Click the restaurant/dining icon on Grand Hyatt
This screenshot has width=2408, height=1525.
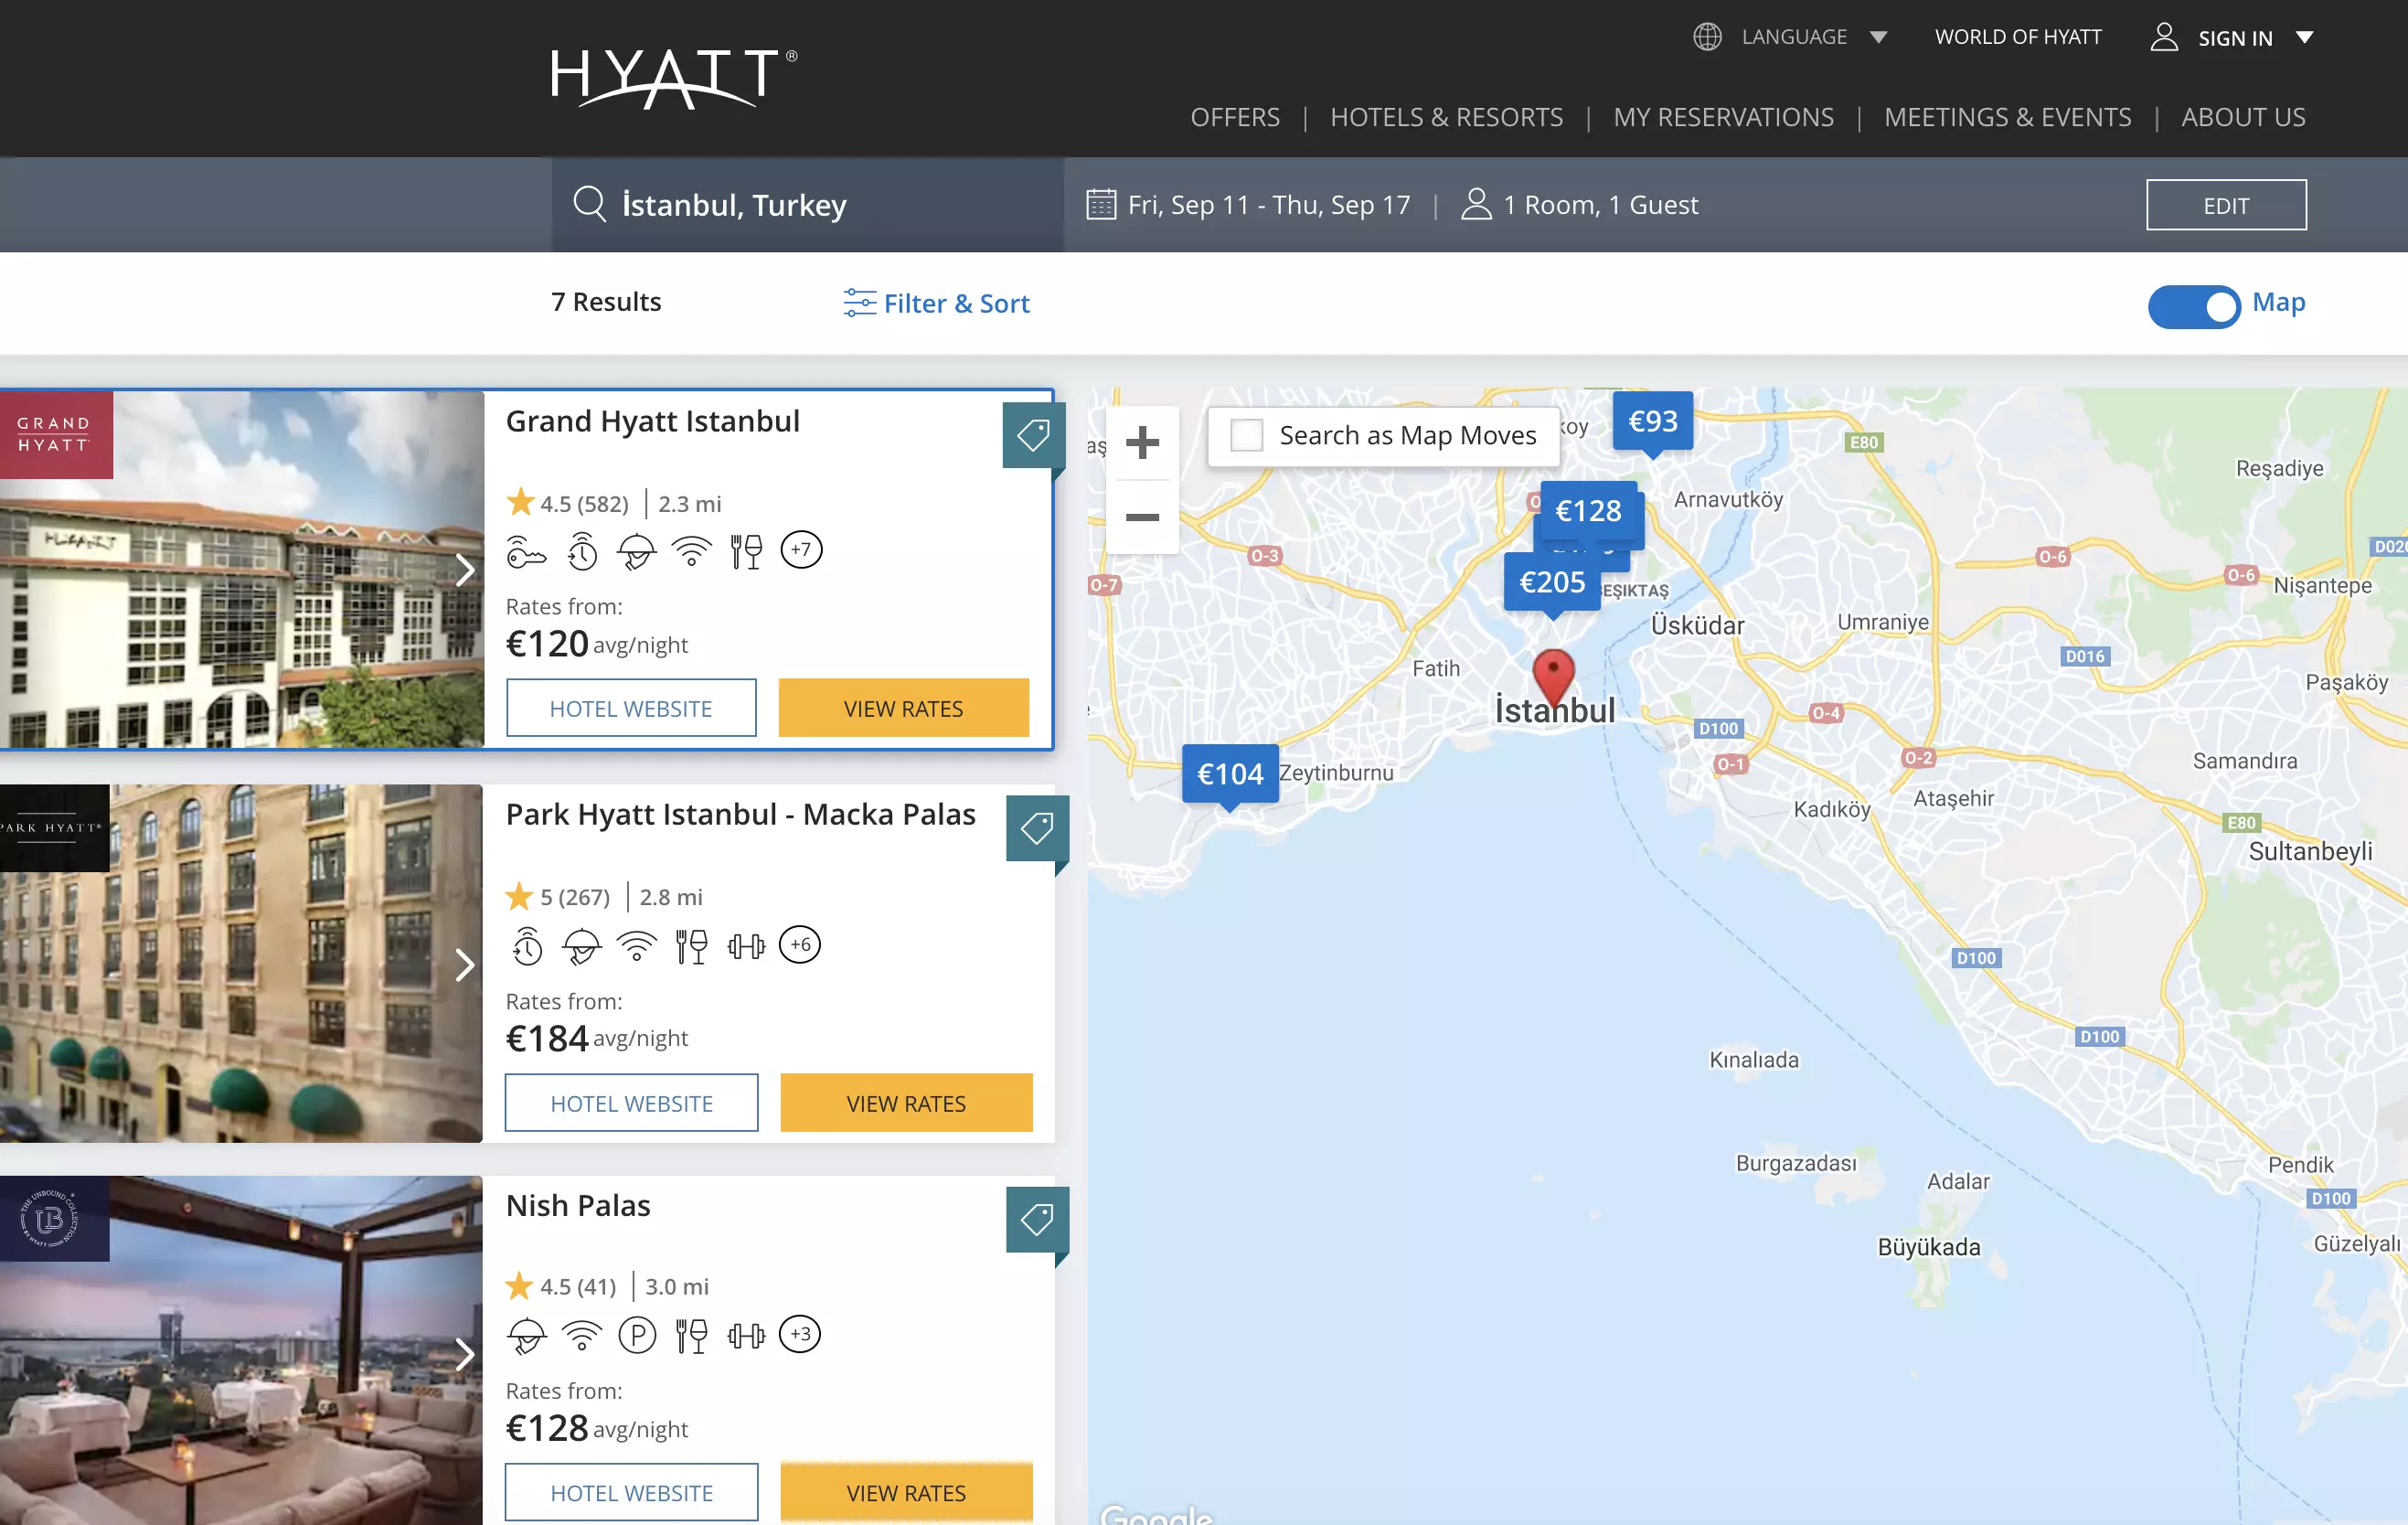(746, 551)
